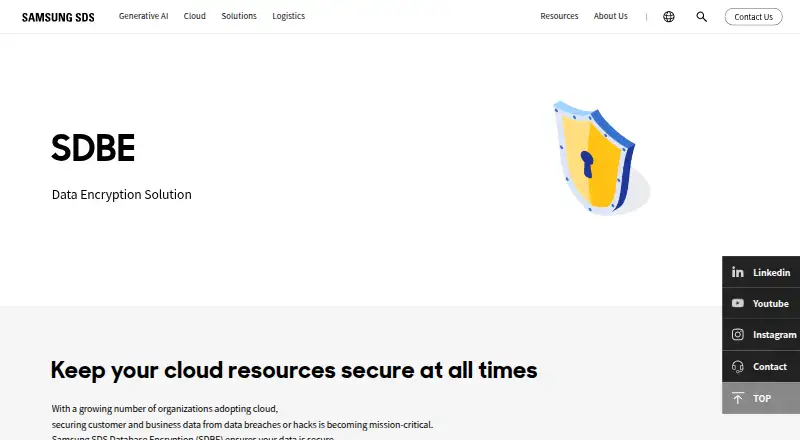Screen dimensions: 800x440
Task: Open the Resources menu
Action: [559, 16]
